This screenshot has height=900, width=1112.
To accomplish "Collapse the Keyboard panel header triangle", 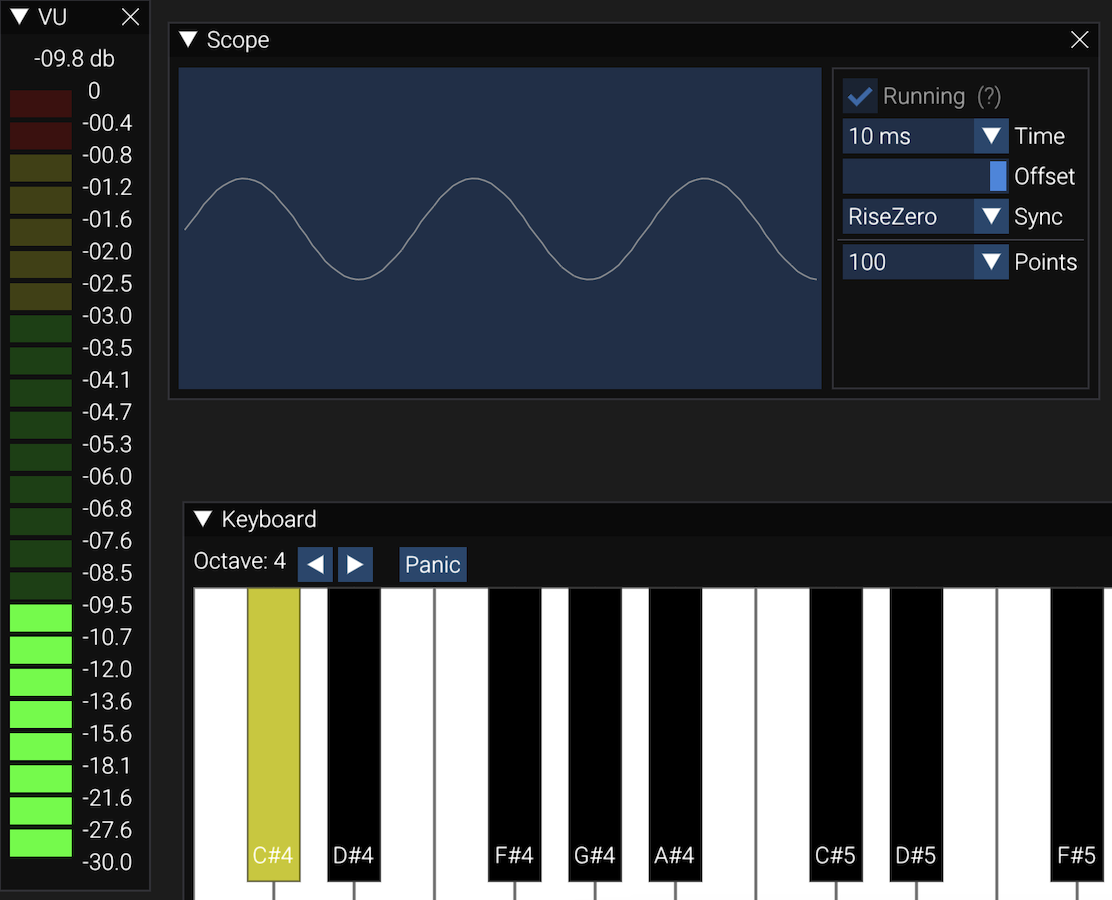I will (x=204, y=518).
